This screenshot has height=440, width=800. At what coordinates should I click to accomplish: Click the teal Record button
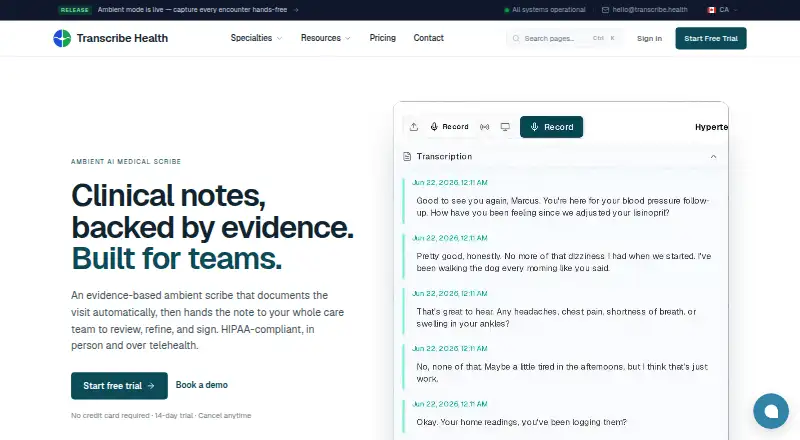point(552,127)
